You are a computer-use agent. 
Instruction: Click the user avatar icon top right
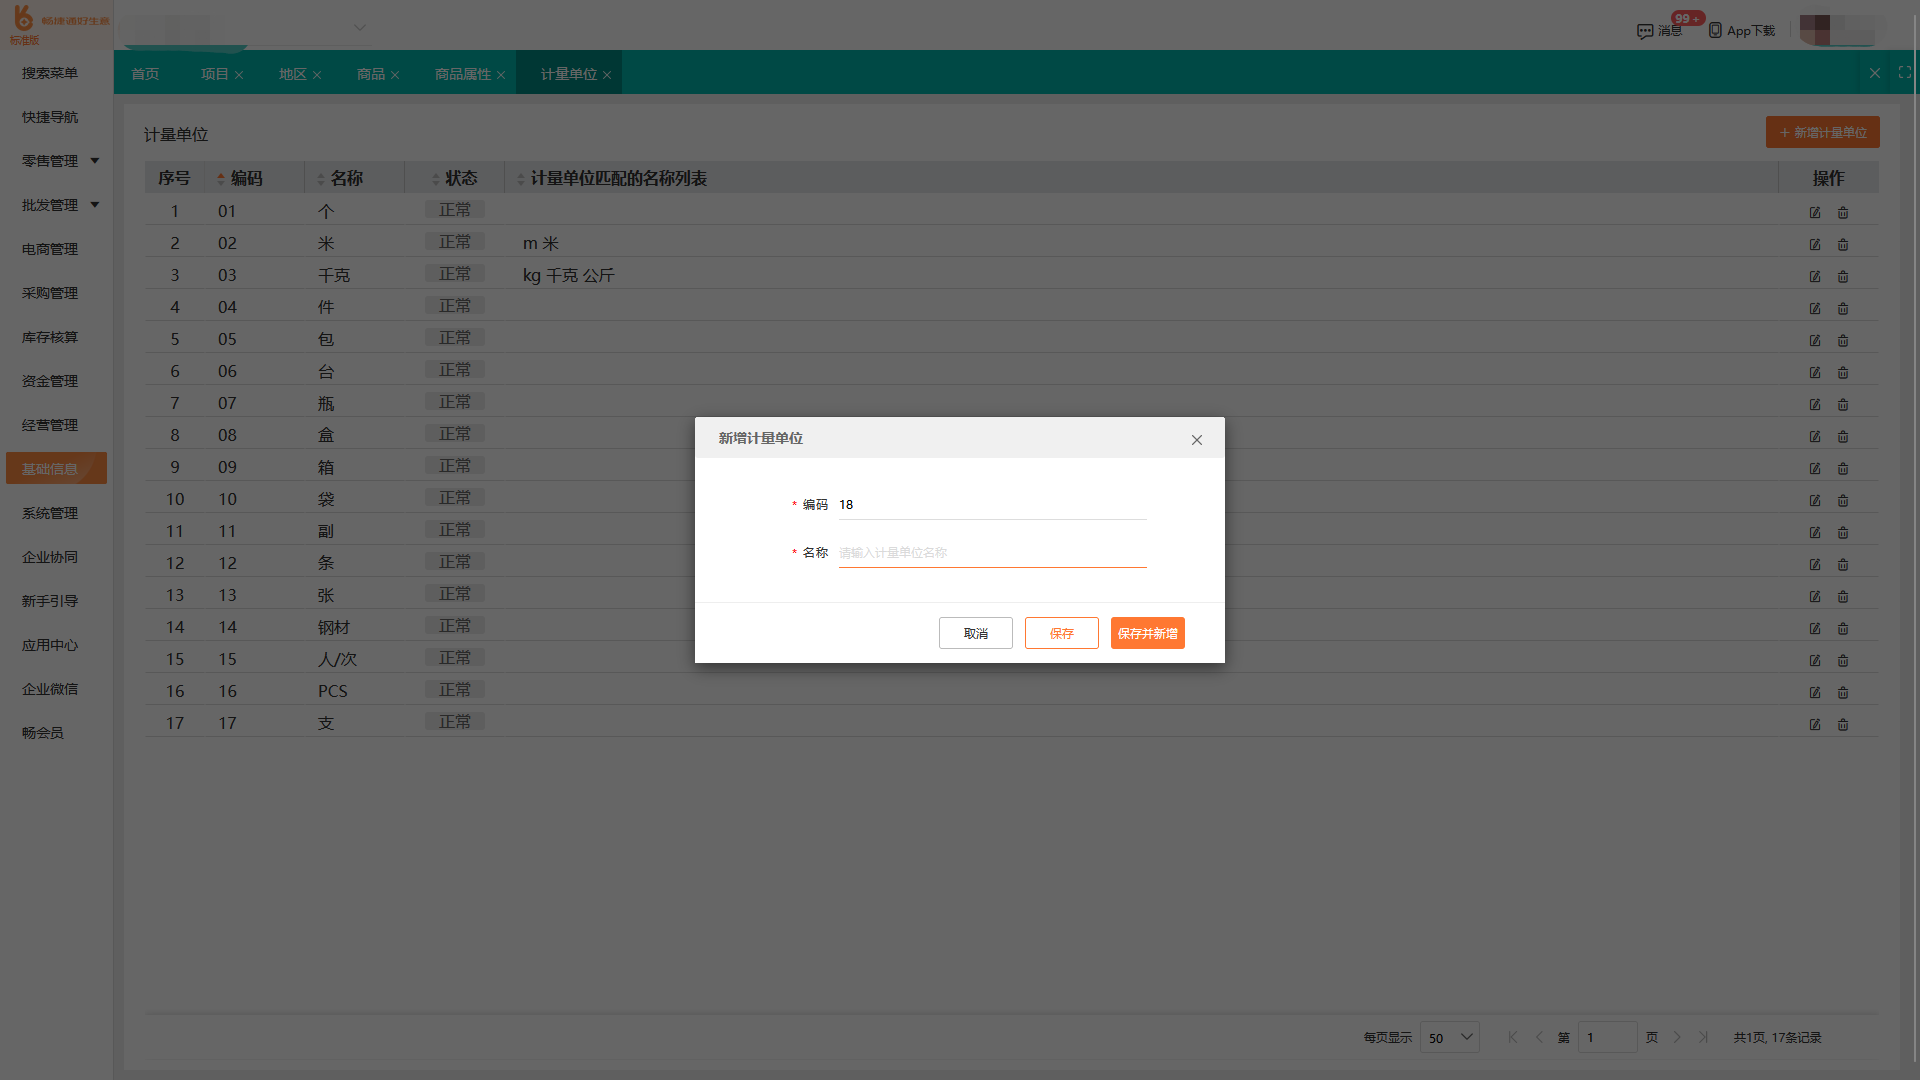1815,29
